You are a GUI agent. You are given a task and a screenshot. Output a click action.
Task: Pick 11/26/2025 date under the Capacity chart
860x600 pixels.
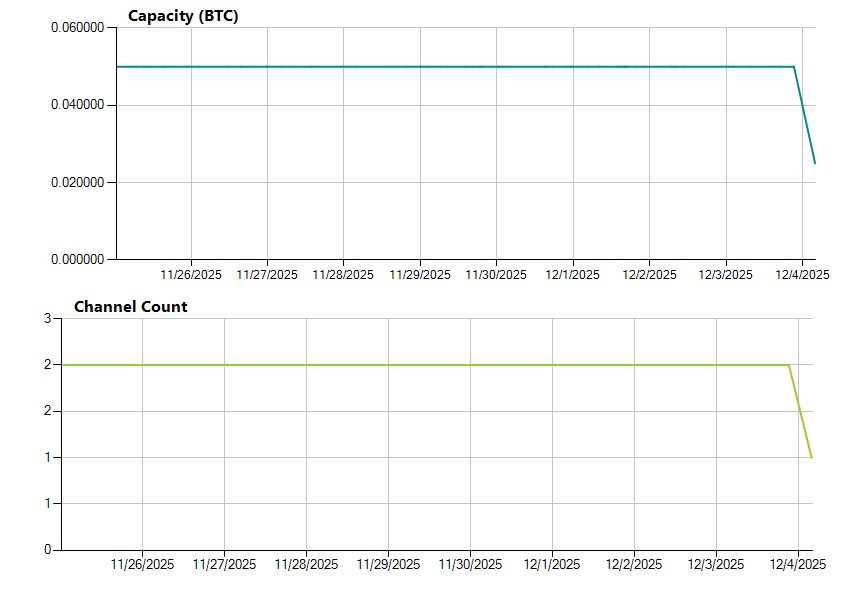click(191, 274)
